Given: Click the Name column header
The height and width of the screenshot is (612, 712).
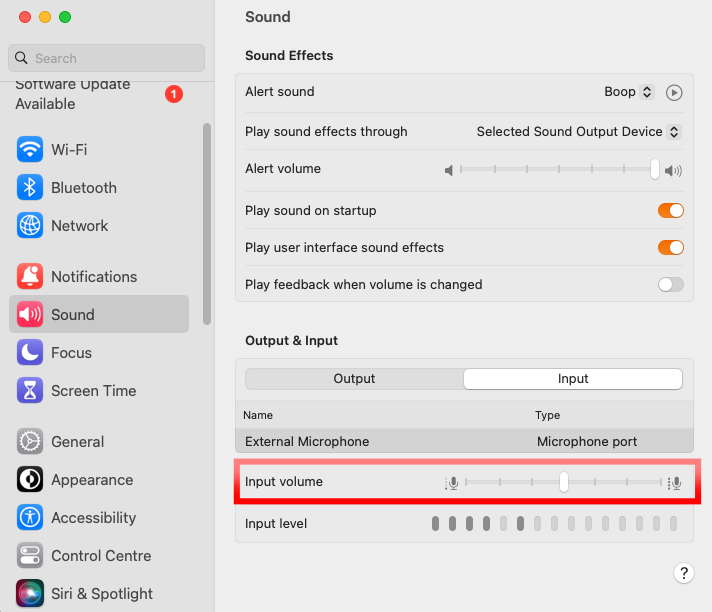Looking at the screenshot, I should (x=258, y=415).
